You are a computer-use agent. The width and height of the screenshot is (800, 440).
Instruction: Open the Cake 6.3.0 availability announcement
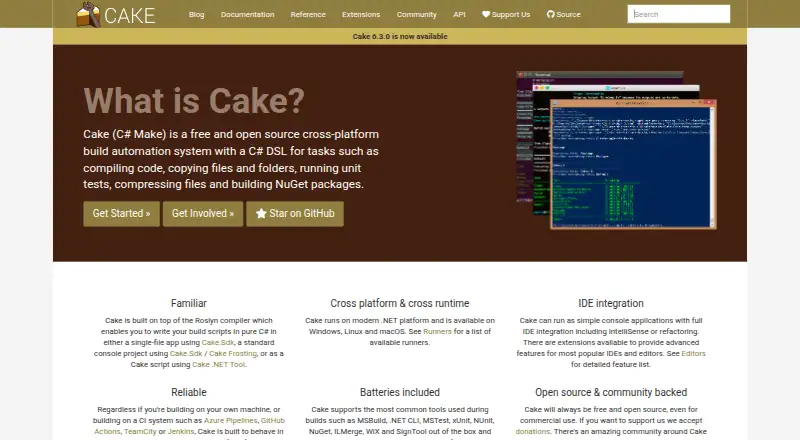click(400, 36)
